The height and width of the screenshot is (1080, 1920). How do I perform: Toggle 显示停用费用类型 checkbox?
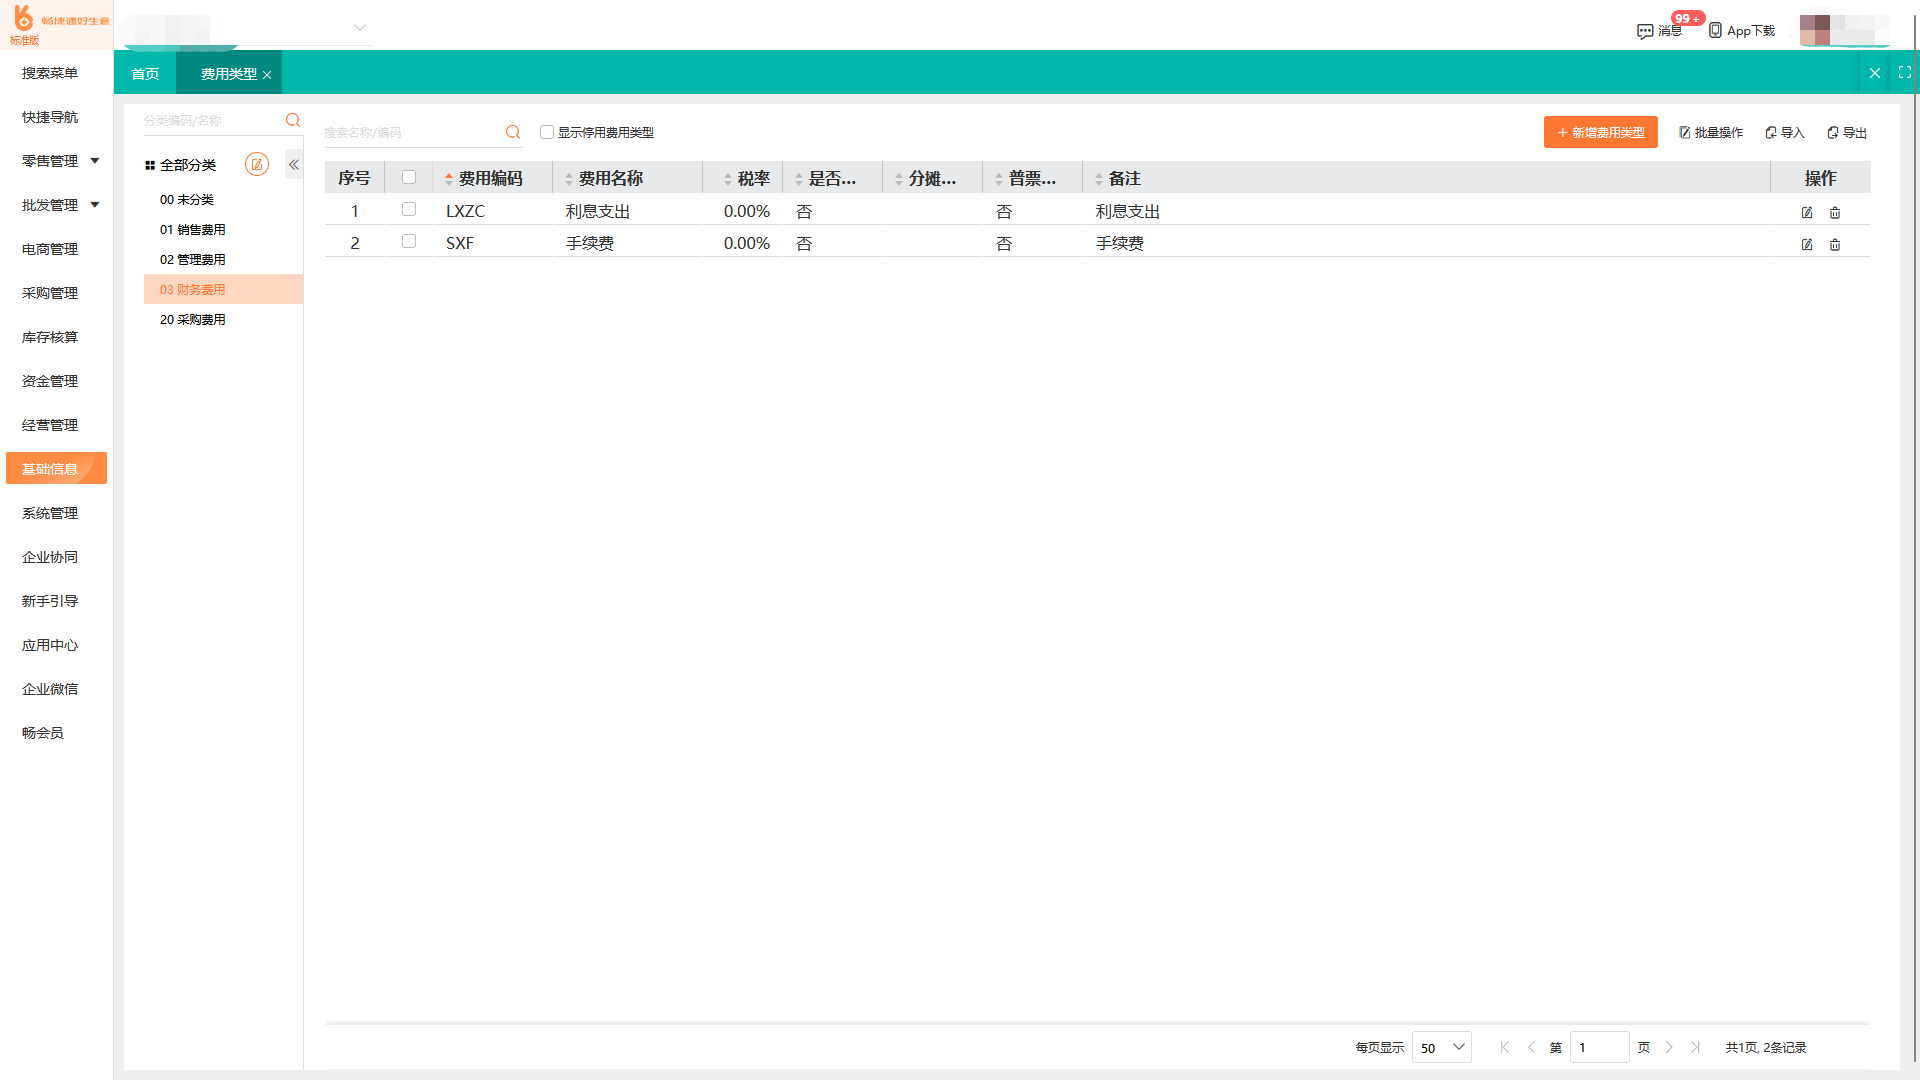pyautogui.click(x=547, y=132)
